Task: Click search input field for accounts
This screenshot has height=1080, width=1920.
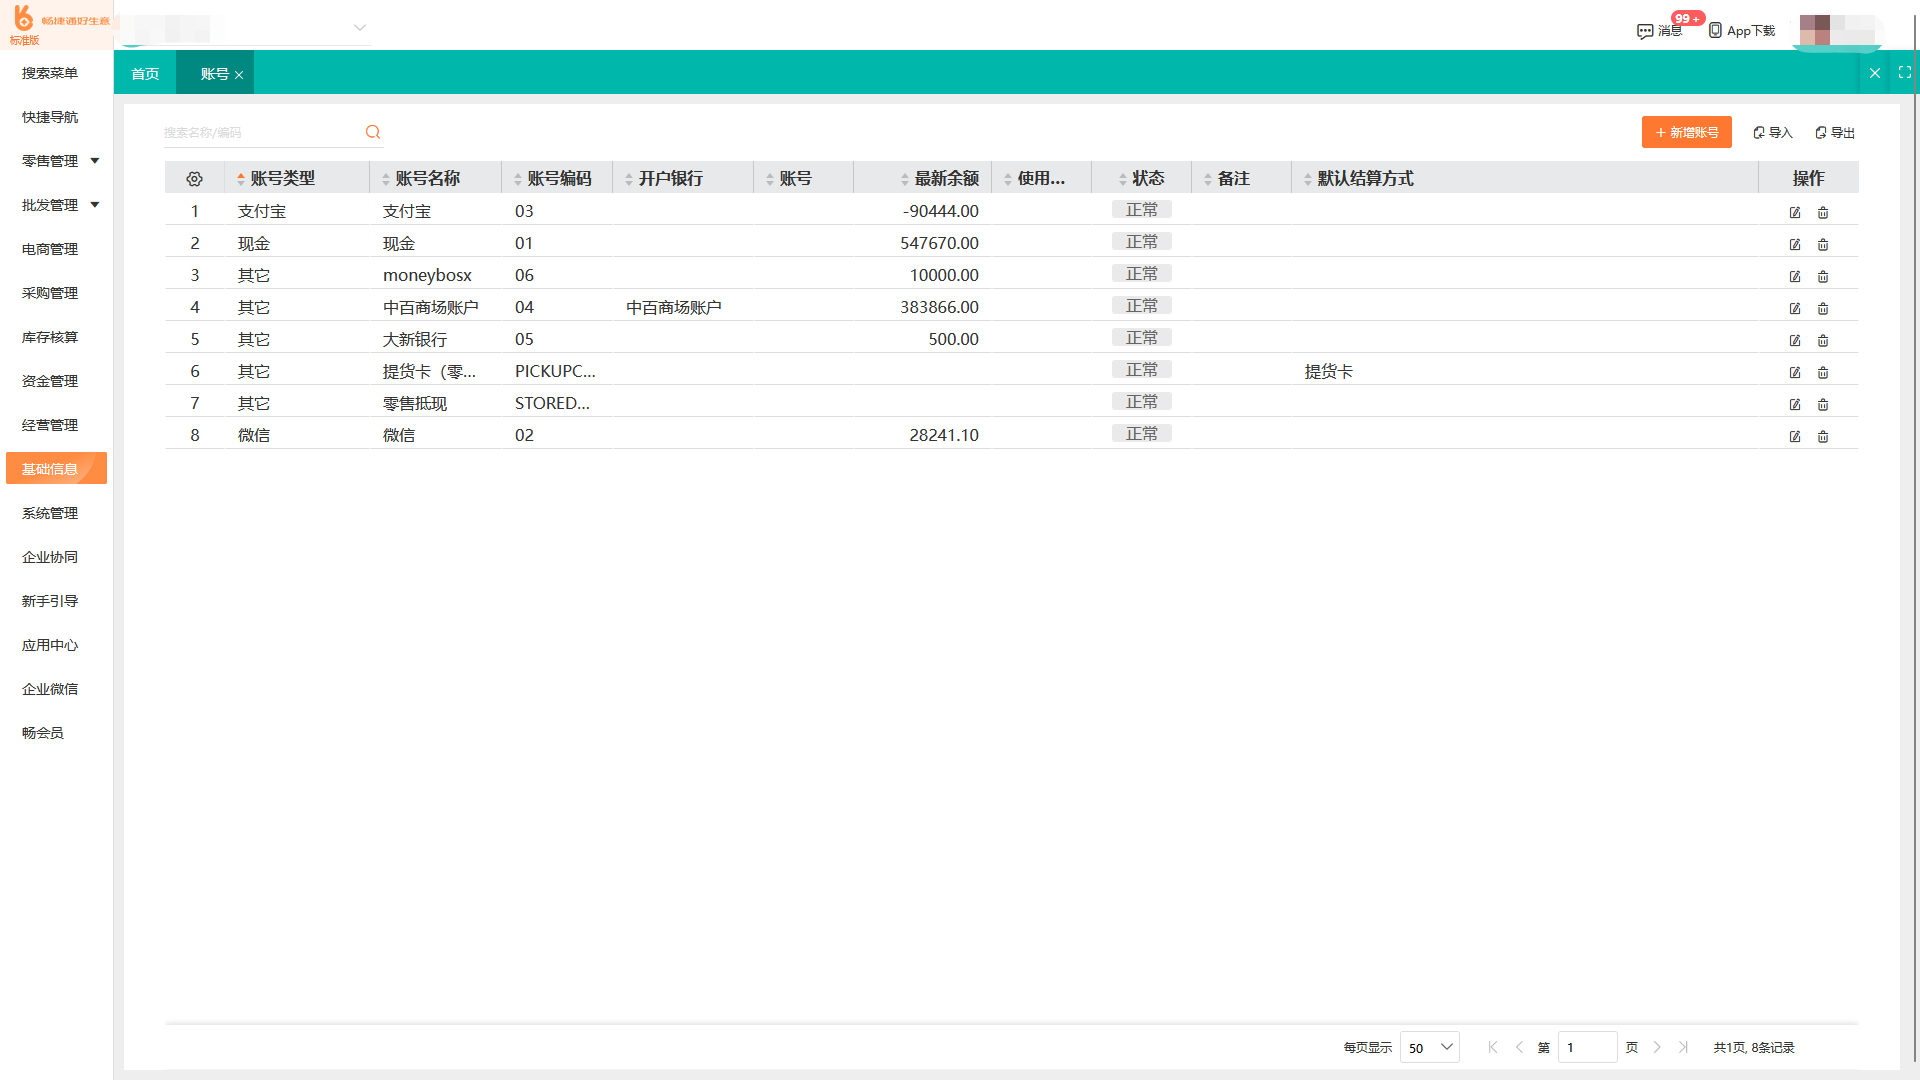Action: [261, 131]
